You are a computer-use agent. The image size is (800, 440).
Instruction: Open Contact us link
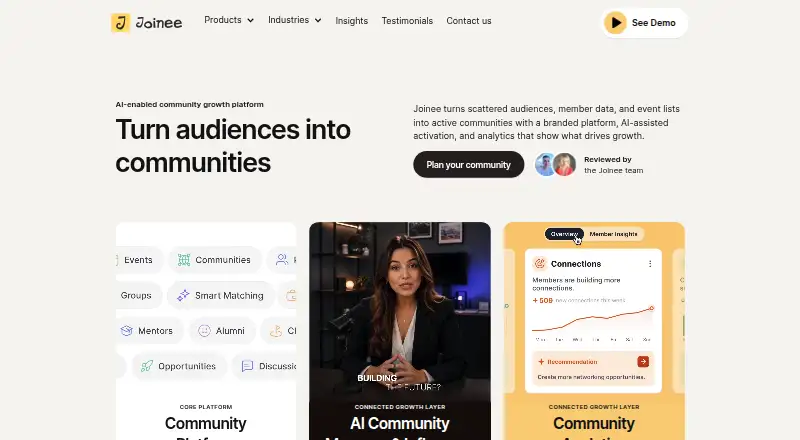click(x=469, y=21)
